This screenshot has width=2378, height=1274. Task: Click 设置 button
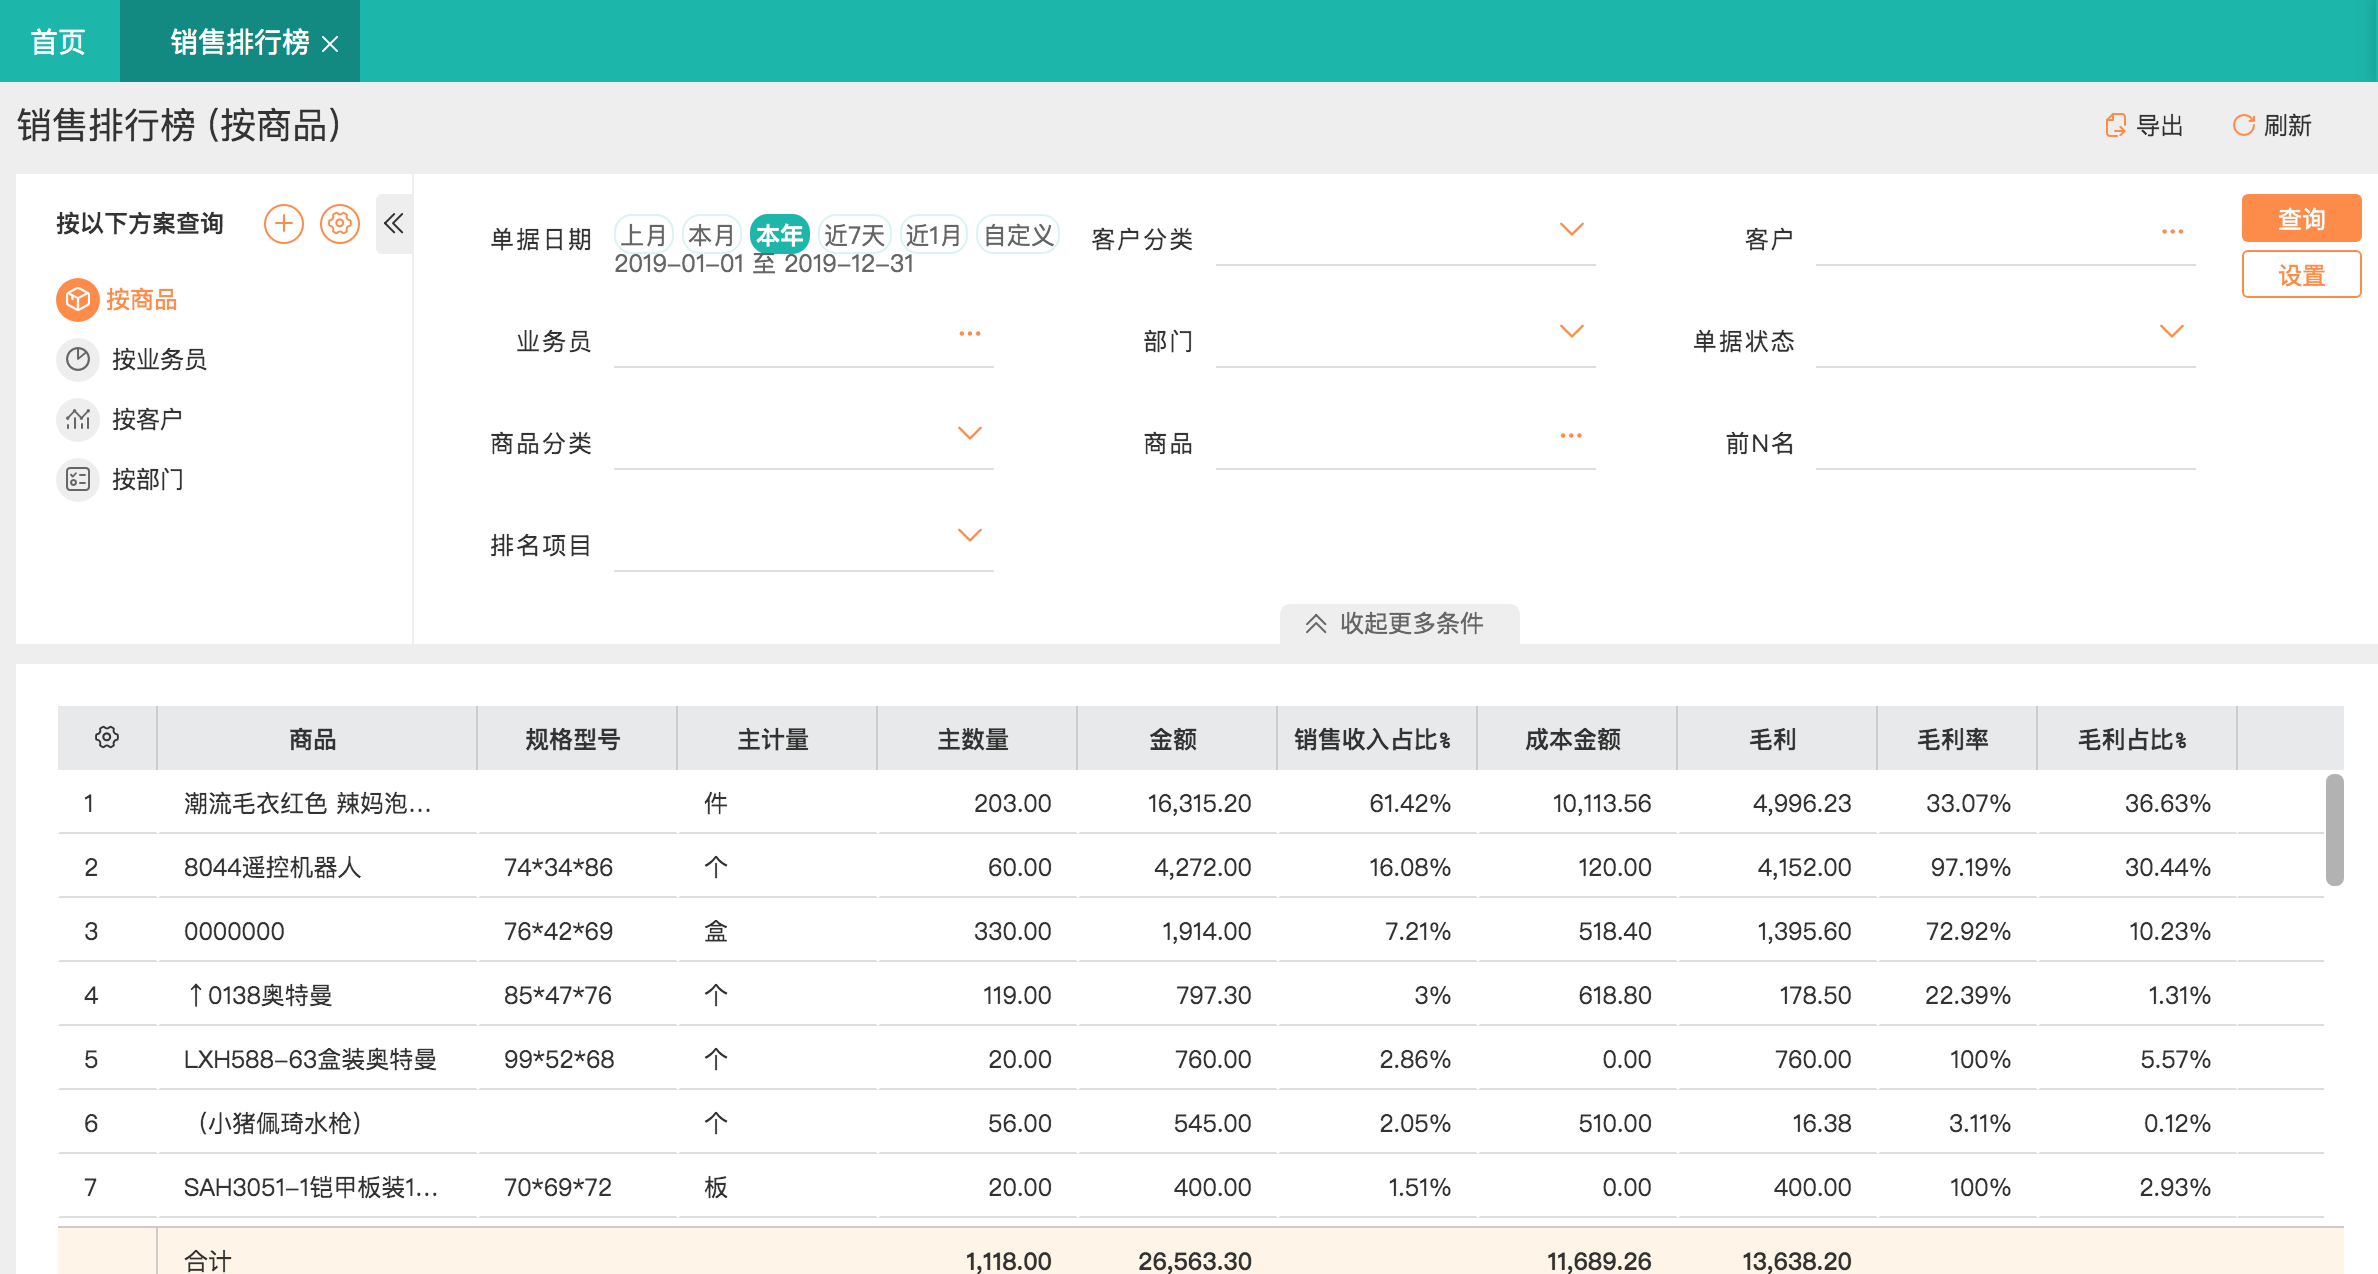coord(2299,275)
